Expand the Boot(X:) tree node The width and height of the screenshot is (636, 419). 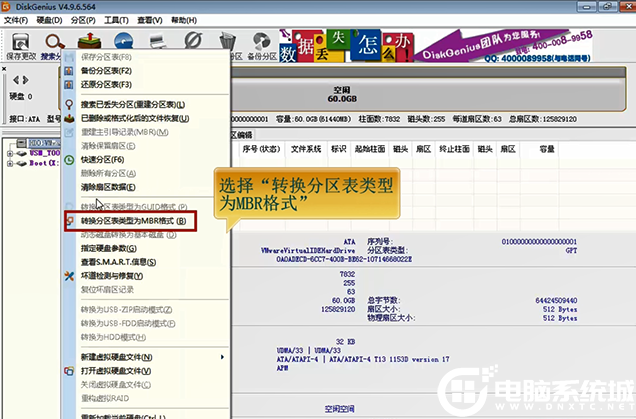[9, 164]
